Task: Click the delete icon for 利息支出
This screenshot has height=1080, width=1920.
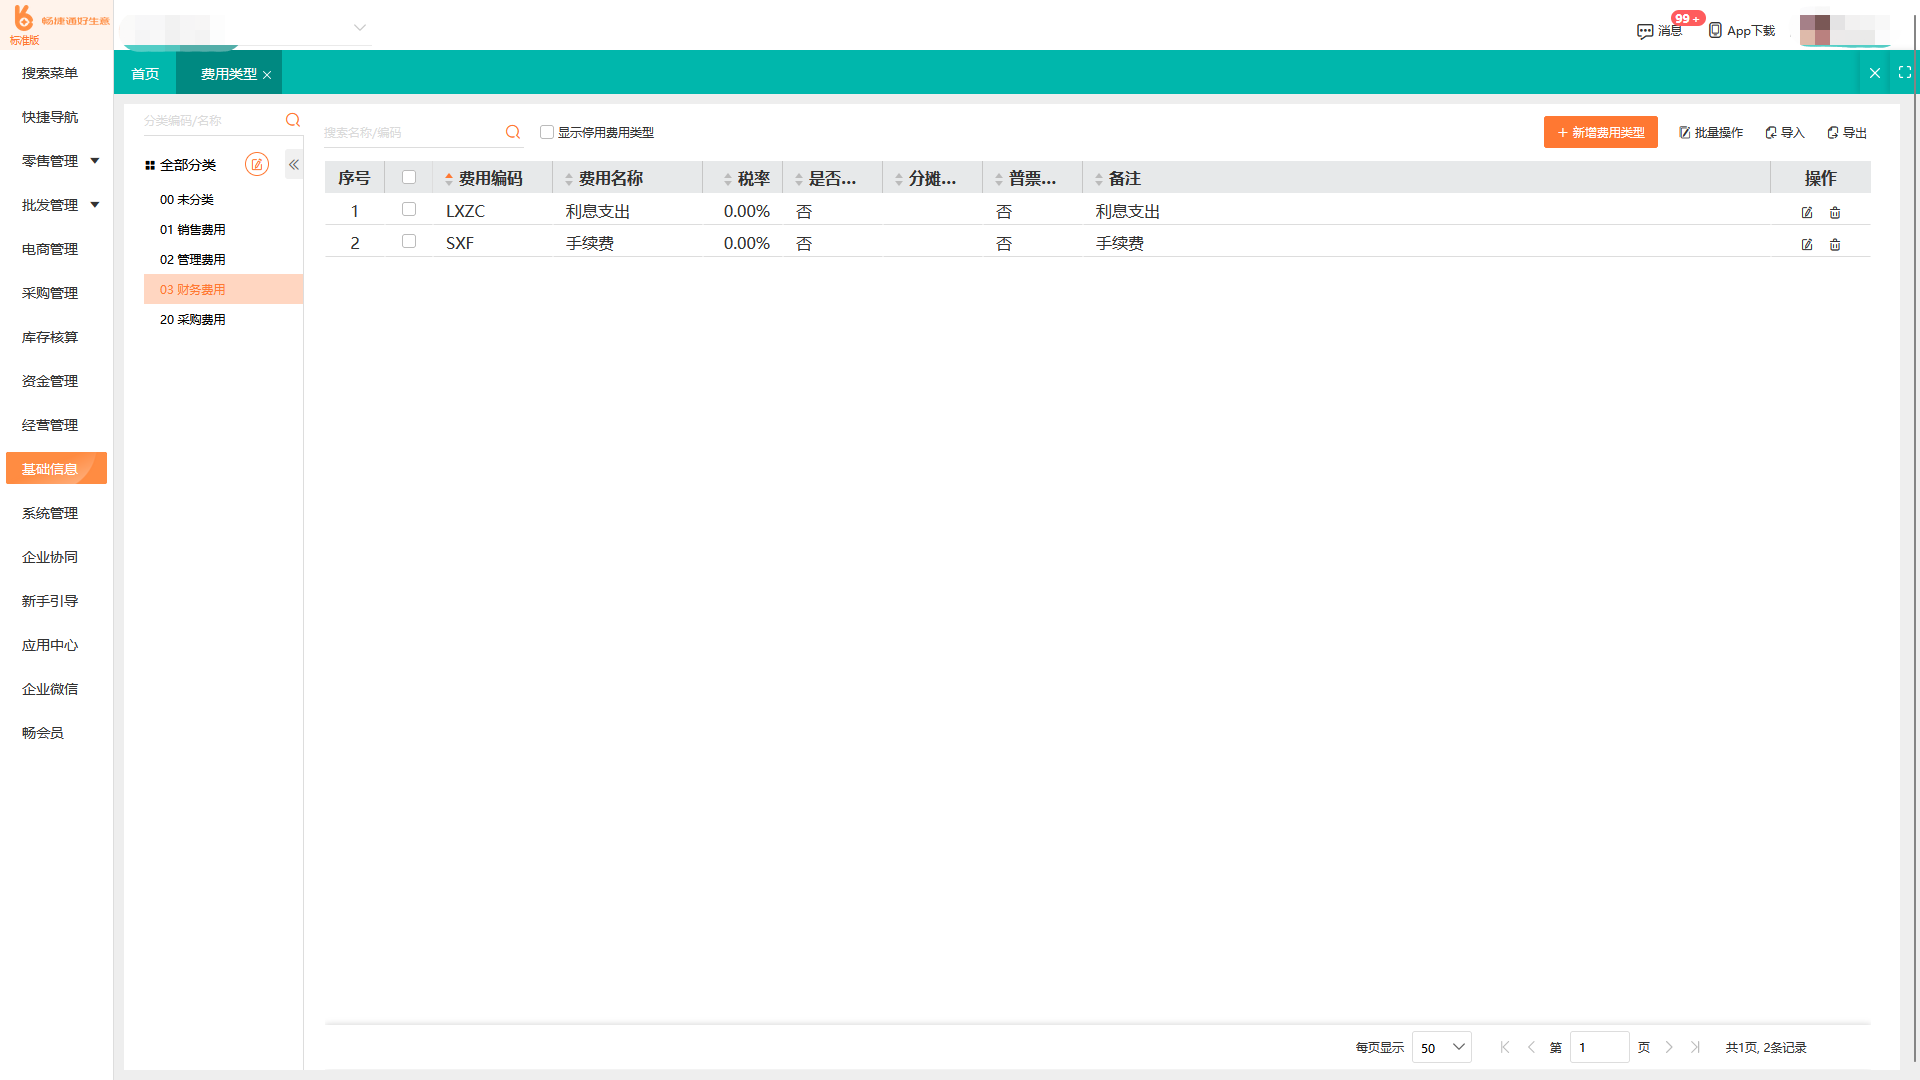Action: point(1837,212)
